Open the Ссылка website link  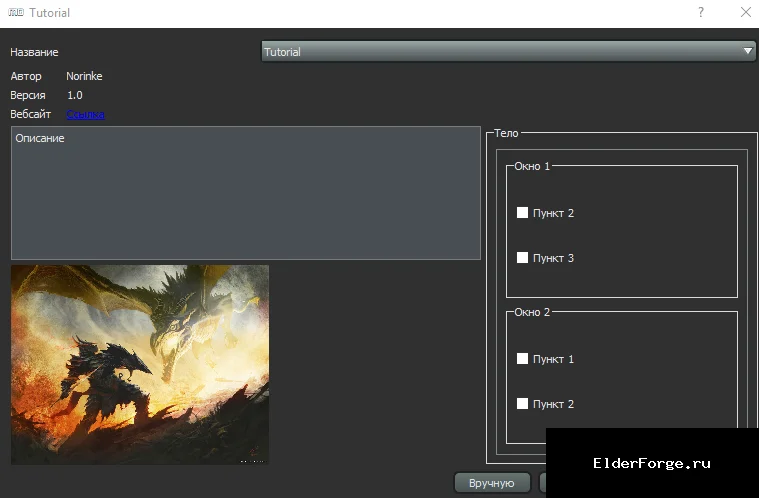85,114
